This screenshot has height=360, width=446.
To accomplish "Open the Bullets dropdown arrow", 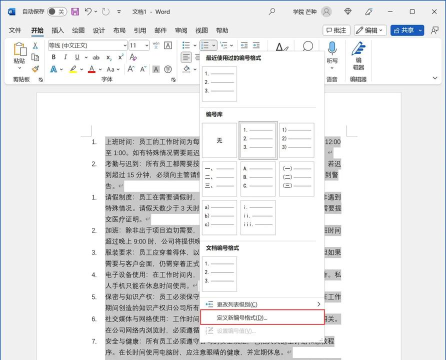I will click(x=195, y=45).
